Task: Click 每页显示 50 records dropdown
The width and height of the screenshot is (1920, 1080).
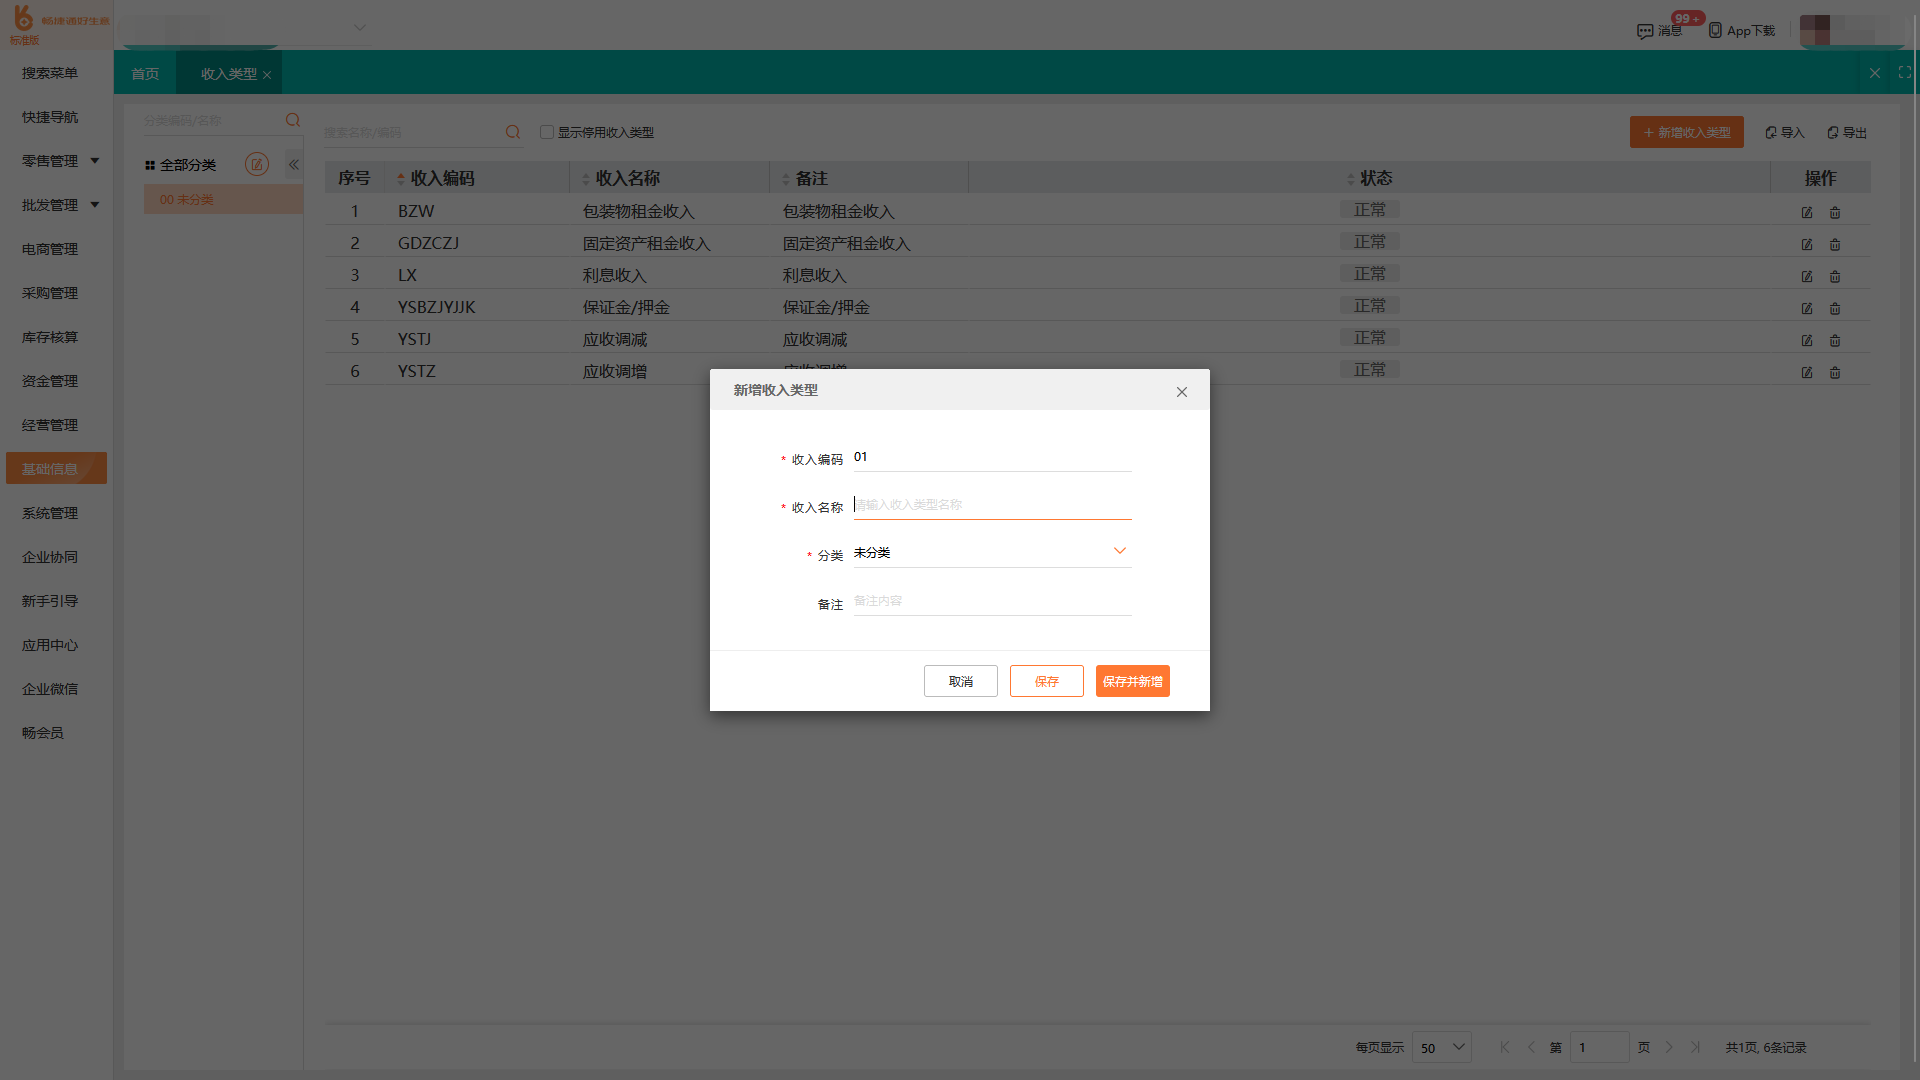Action: point(1441,1047)
